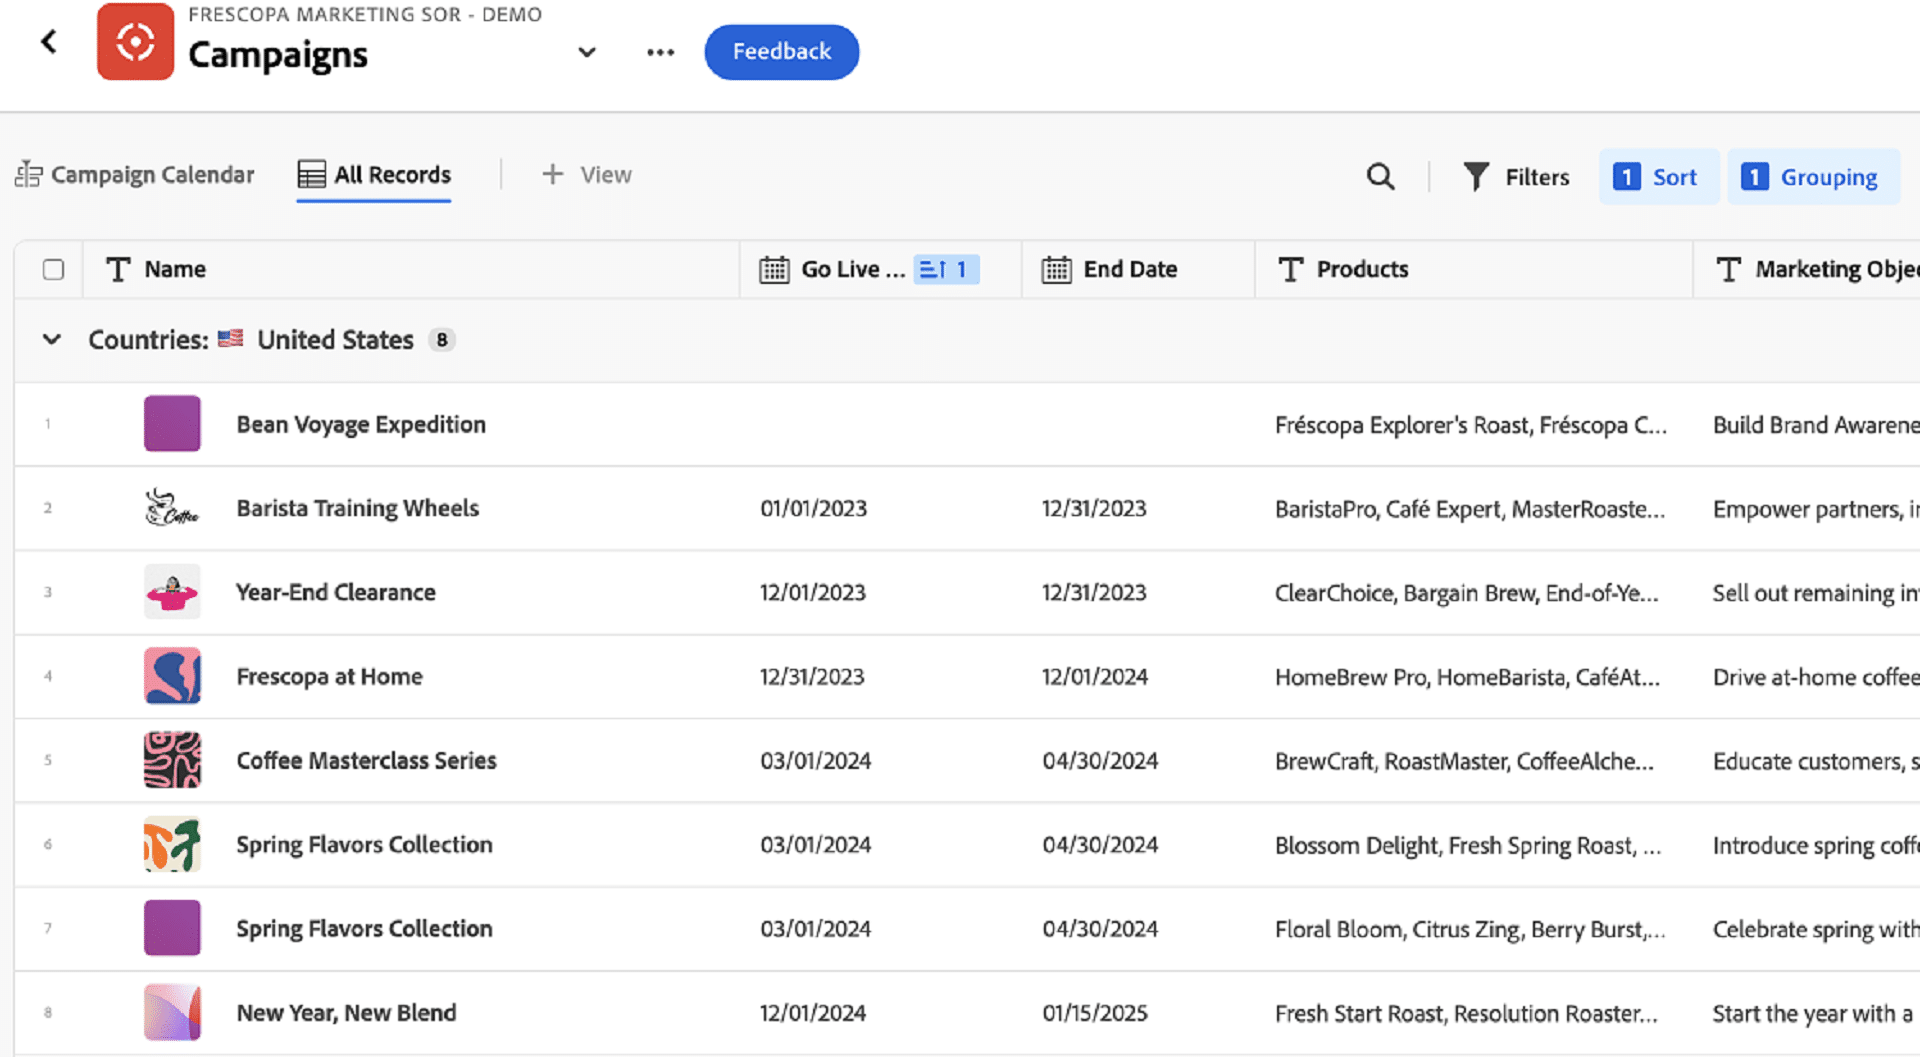Open the Grouping options dropdown
The width and height of the screenshot is (1920, 1057).
(1813, 177)
